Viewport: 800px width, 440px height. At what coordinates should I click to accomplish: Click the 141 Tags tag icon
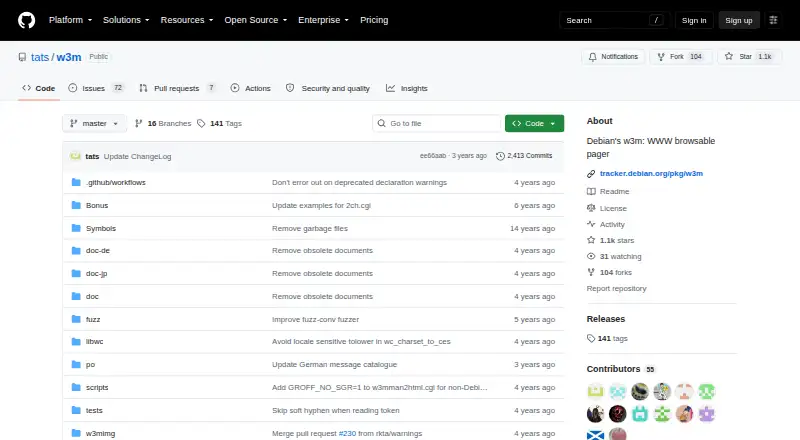201,124
